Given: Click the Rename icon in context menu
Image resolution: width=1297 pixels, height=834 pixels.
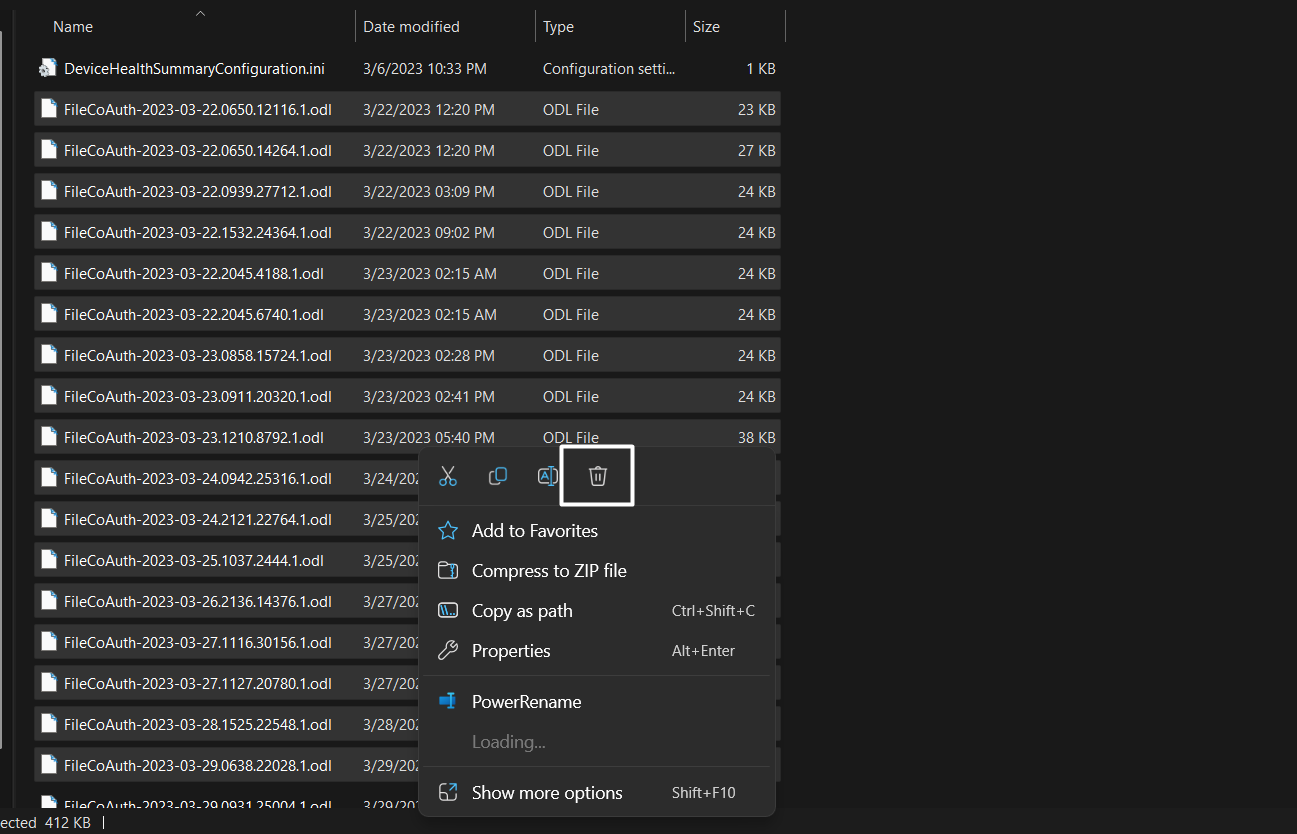Looking at the screenshot, I should click(547, 477).
